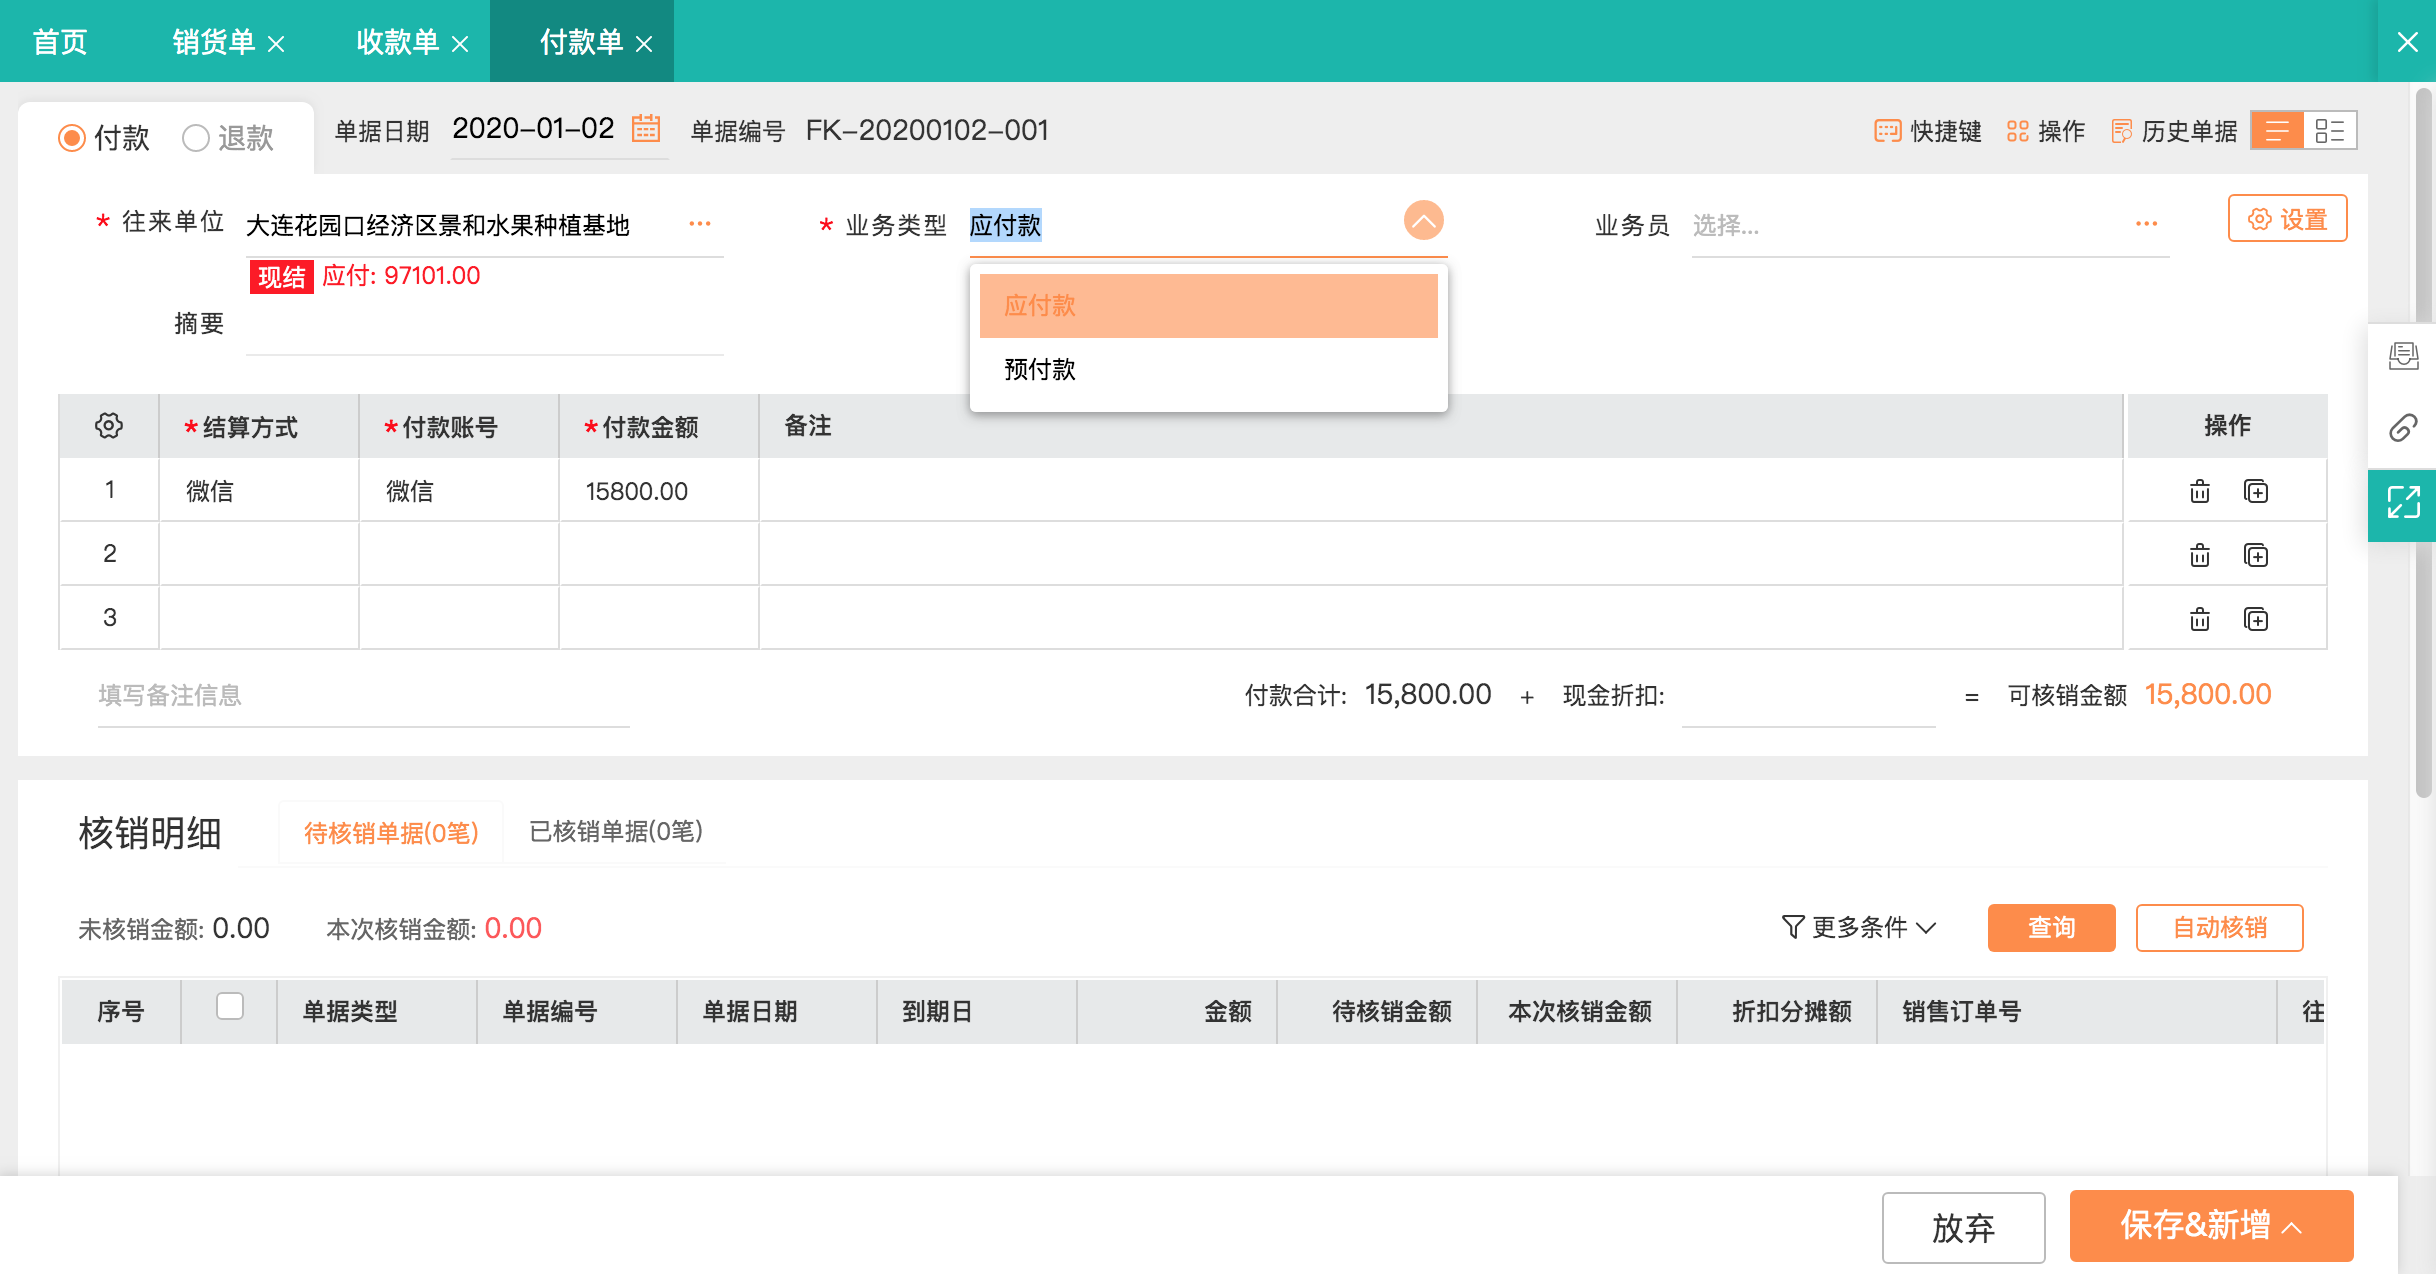Viewport: 2436px width, 1274px height.
Task: Expand 更多条件 filter options
Action: tap(1858, 928)
